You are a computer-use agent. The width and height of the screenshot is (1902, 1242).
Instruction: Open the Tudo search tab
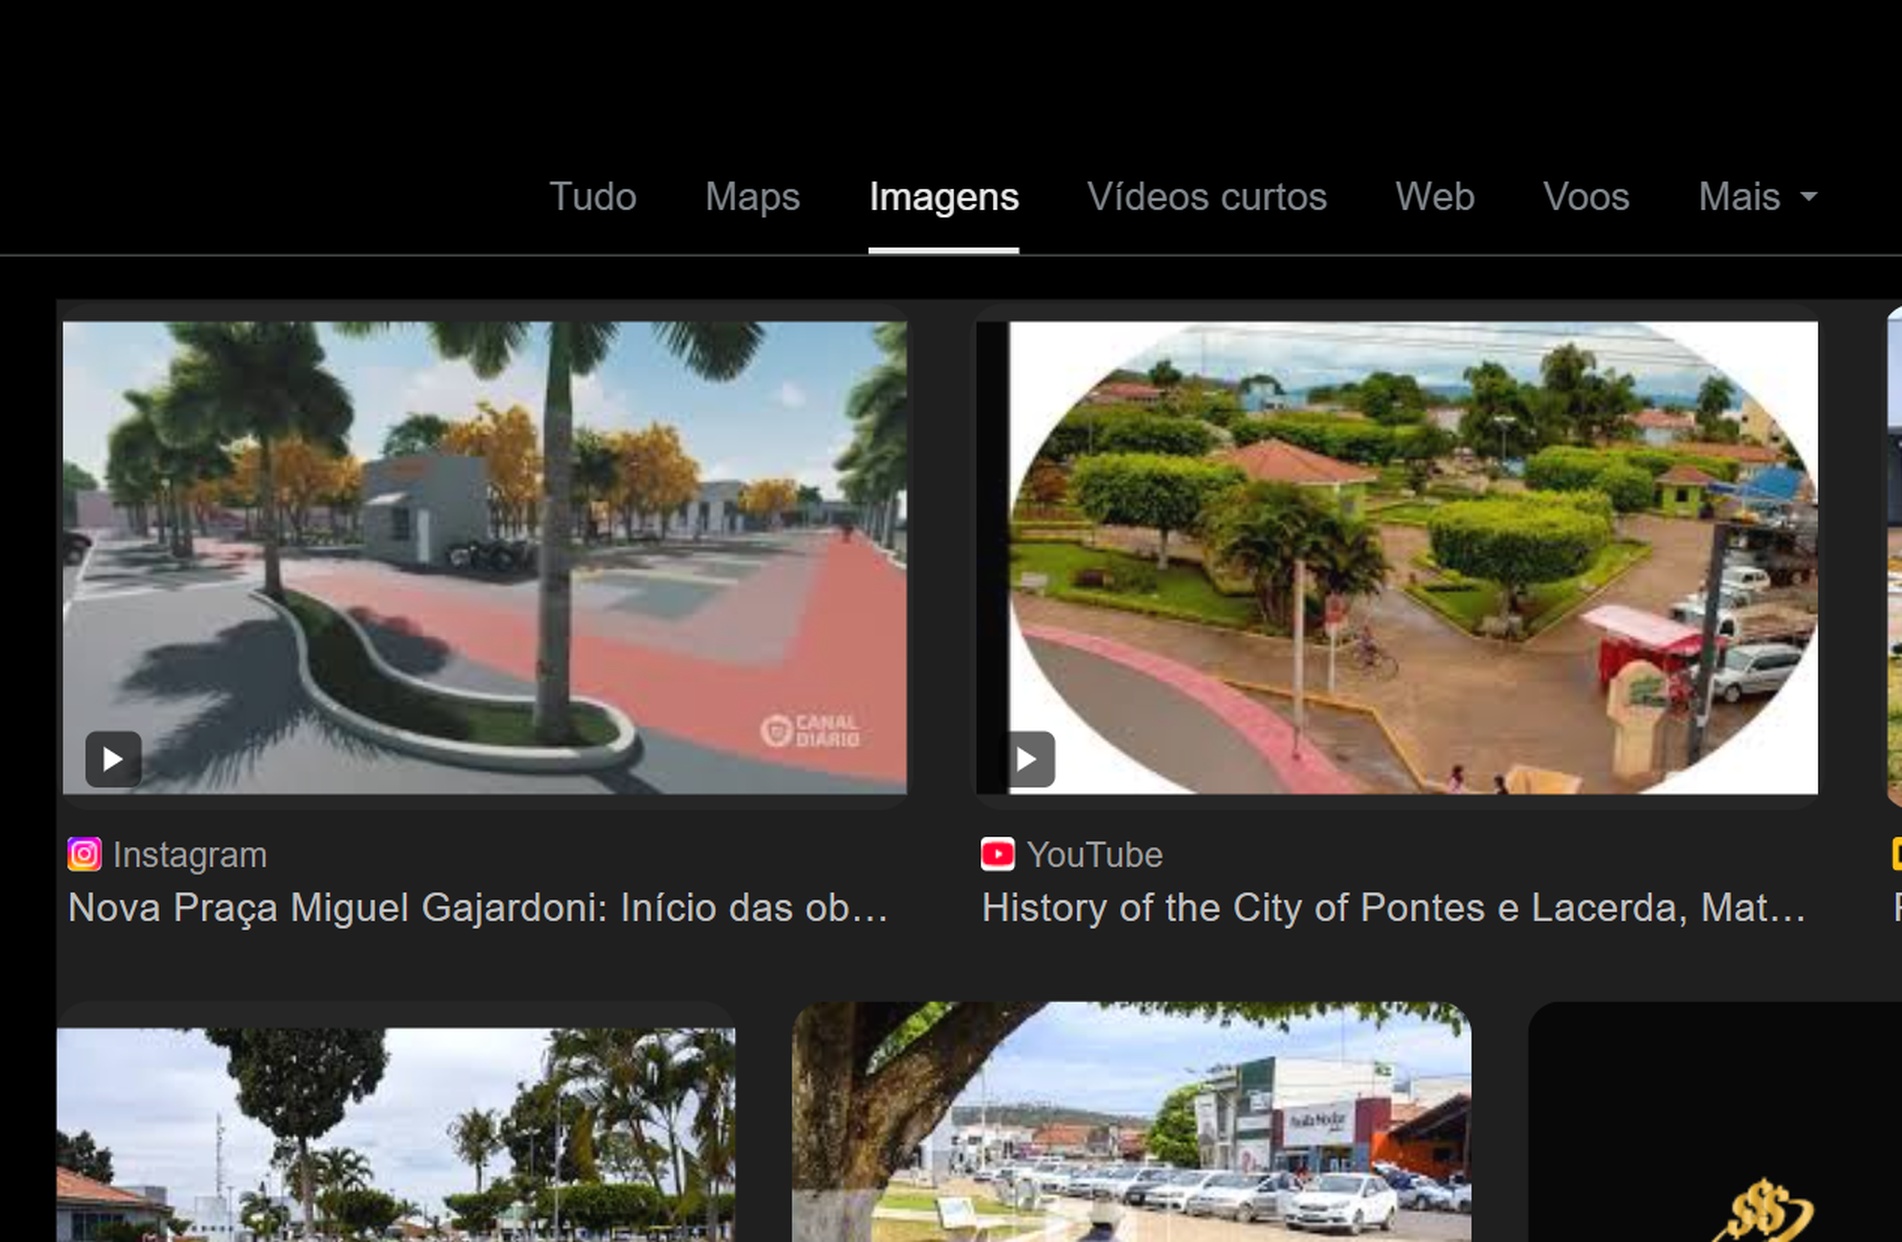[x=592, y=197]
